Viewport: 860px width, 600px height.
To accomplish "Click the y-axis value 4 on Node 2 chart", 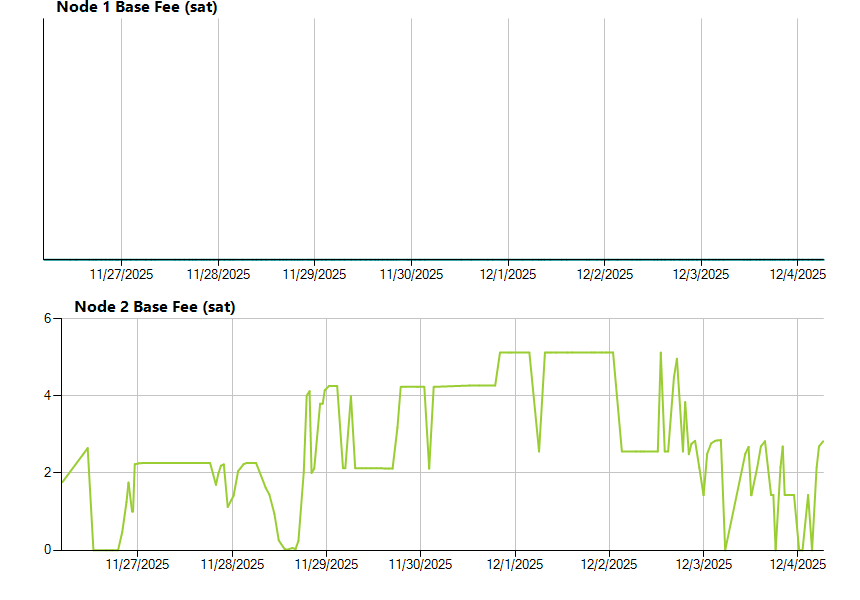I will tap(46, 396).
